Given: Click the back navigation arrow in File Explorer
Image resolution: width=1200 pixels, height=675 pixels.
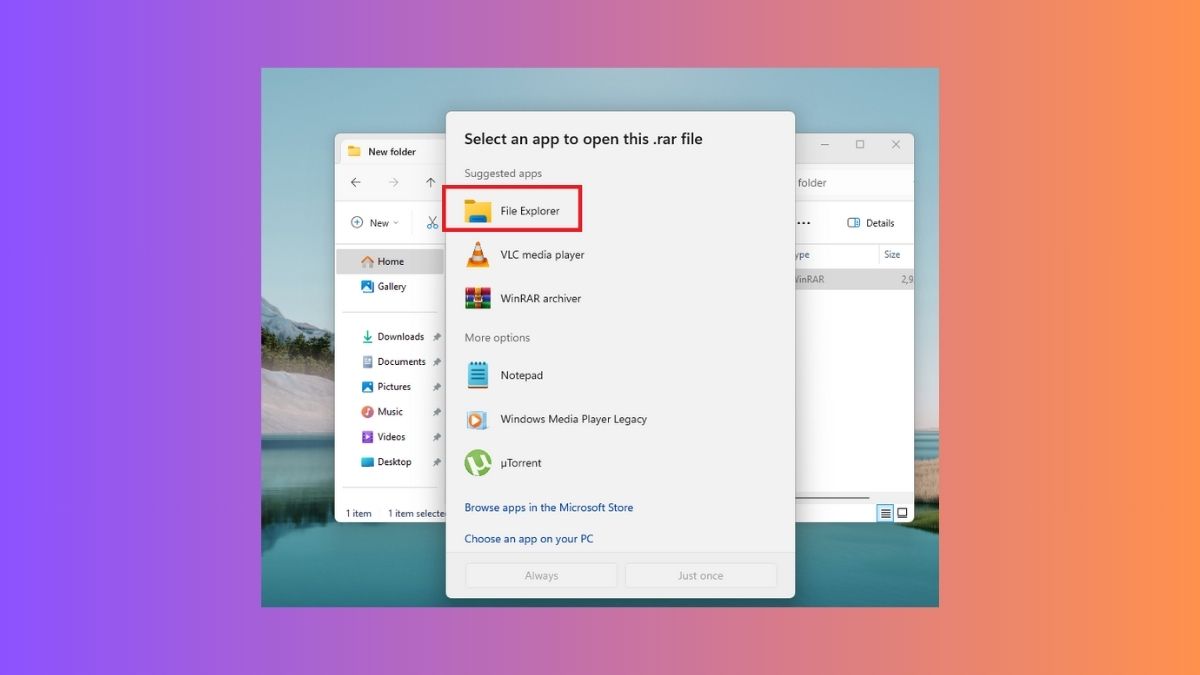Looking at the screenshot, I should tap(356, 182).
